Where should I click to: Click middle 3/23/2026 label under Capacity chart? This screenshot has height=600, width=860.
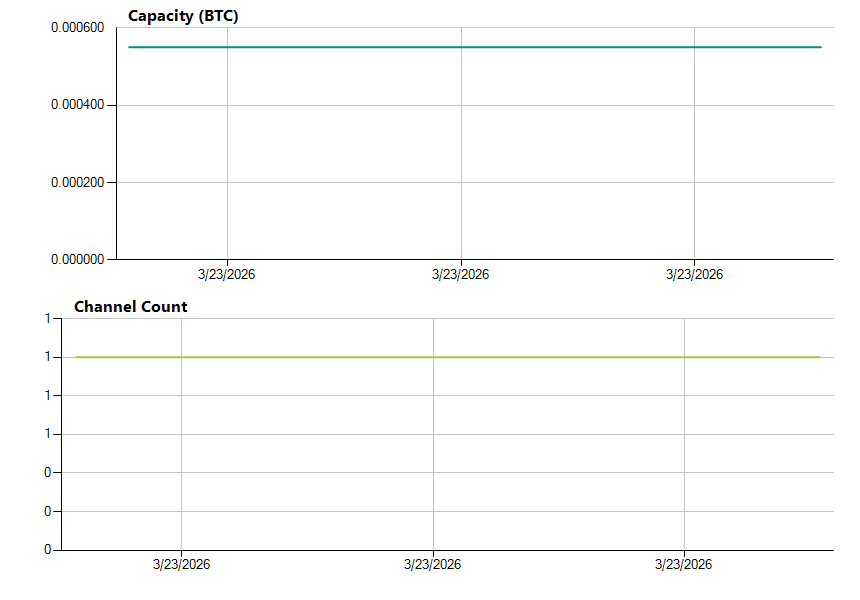click(461, 274)
